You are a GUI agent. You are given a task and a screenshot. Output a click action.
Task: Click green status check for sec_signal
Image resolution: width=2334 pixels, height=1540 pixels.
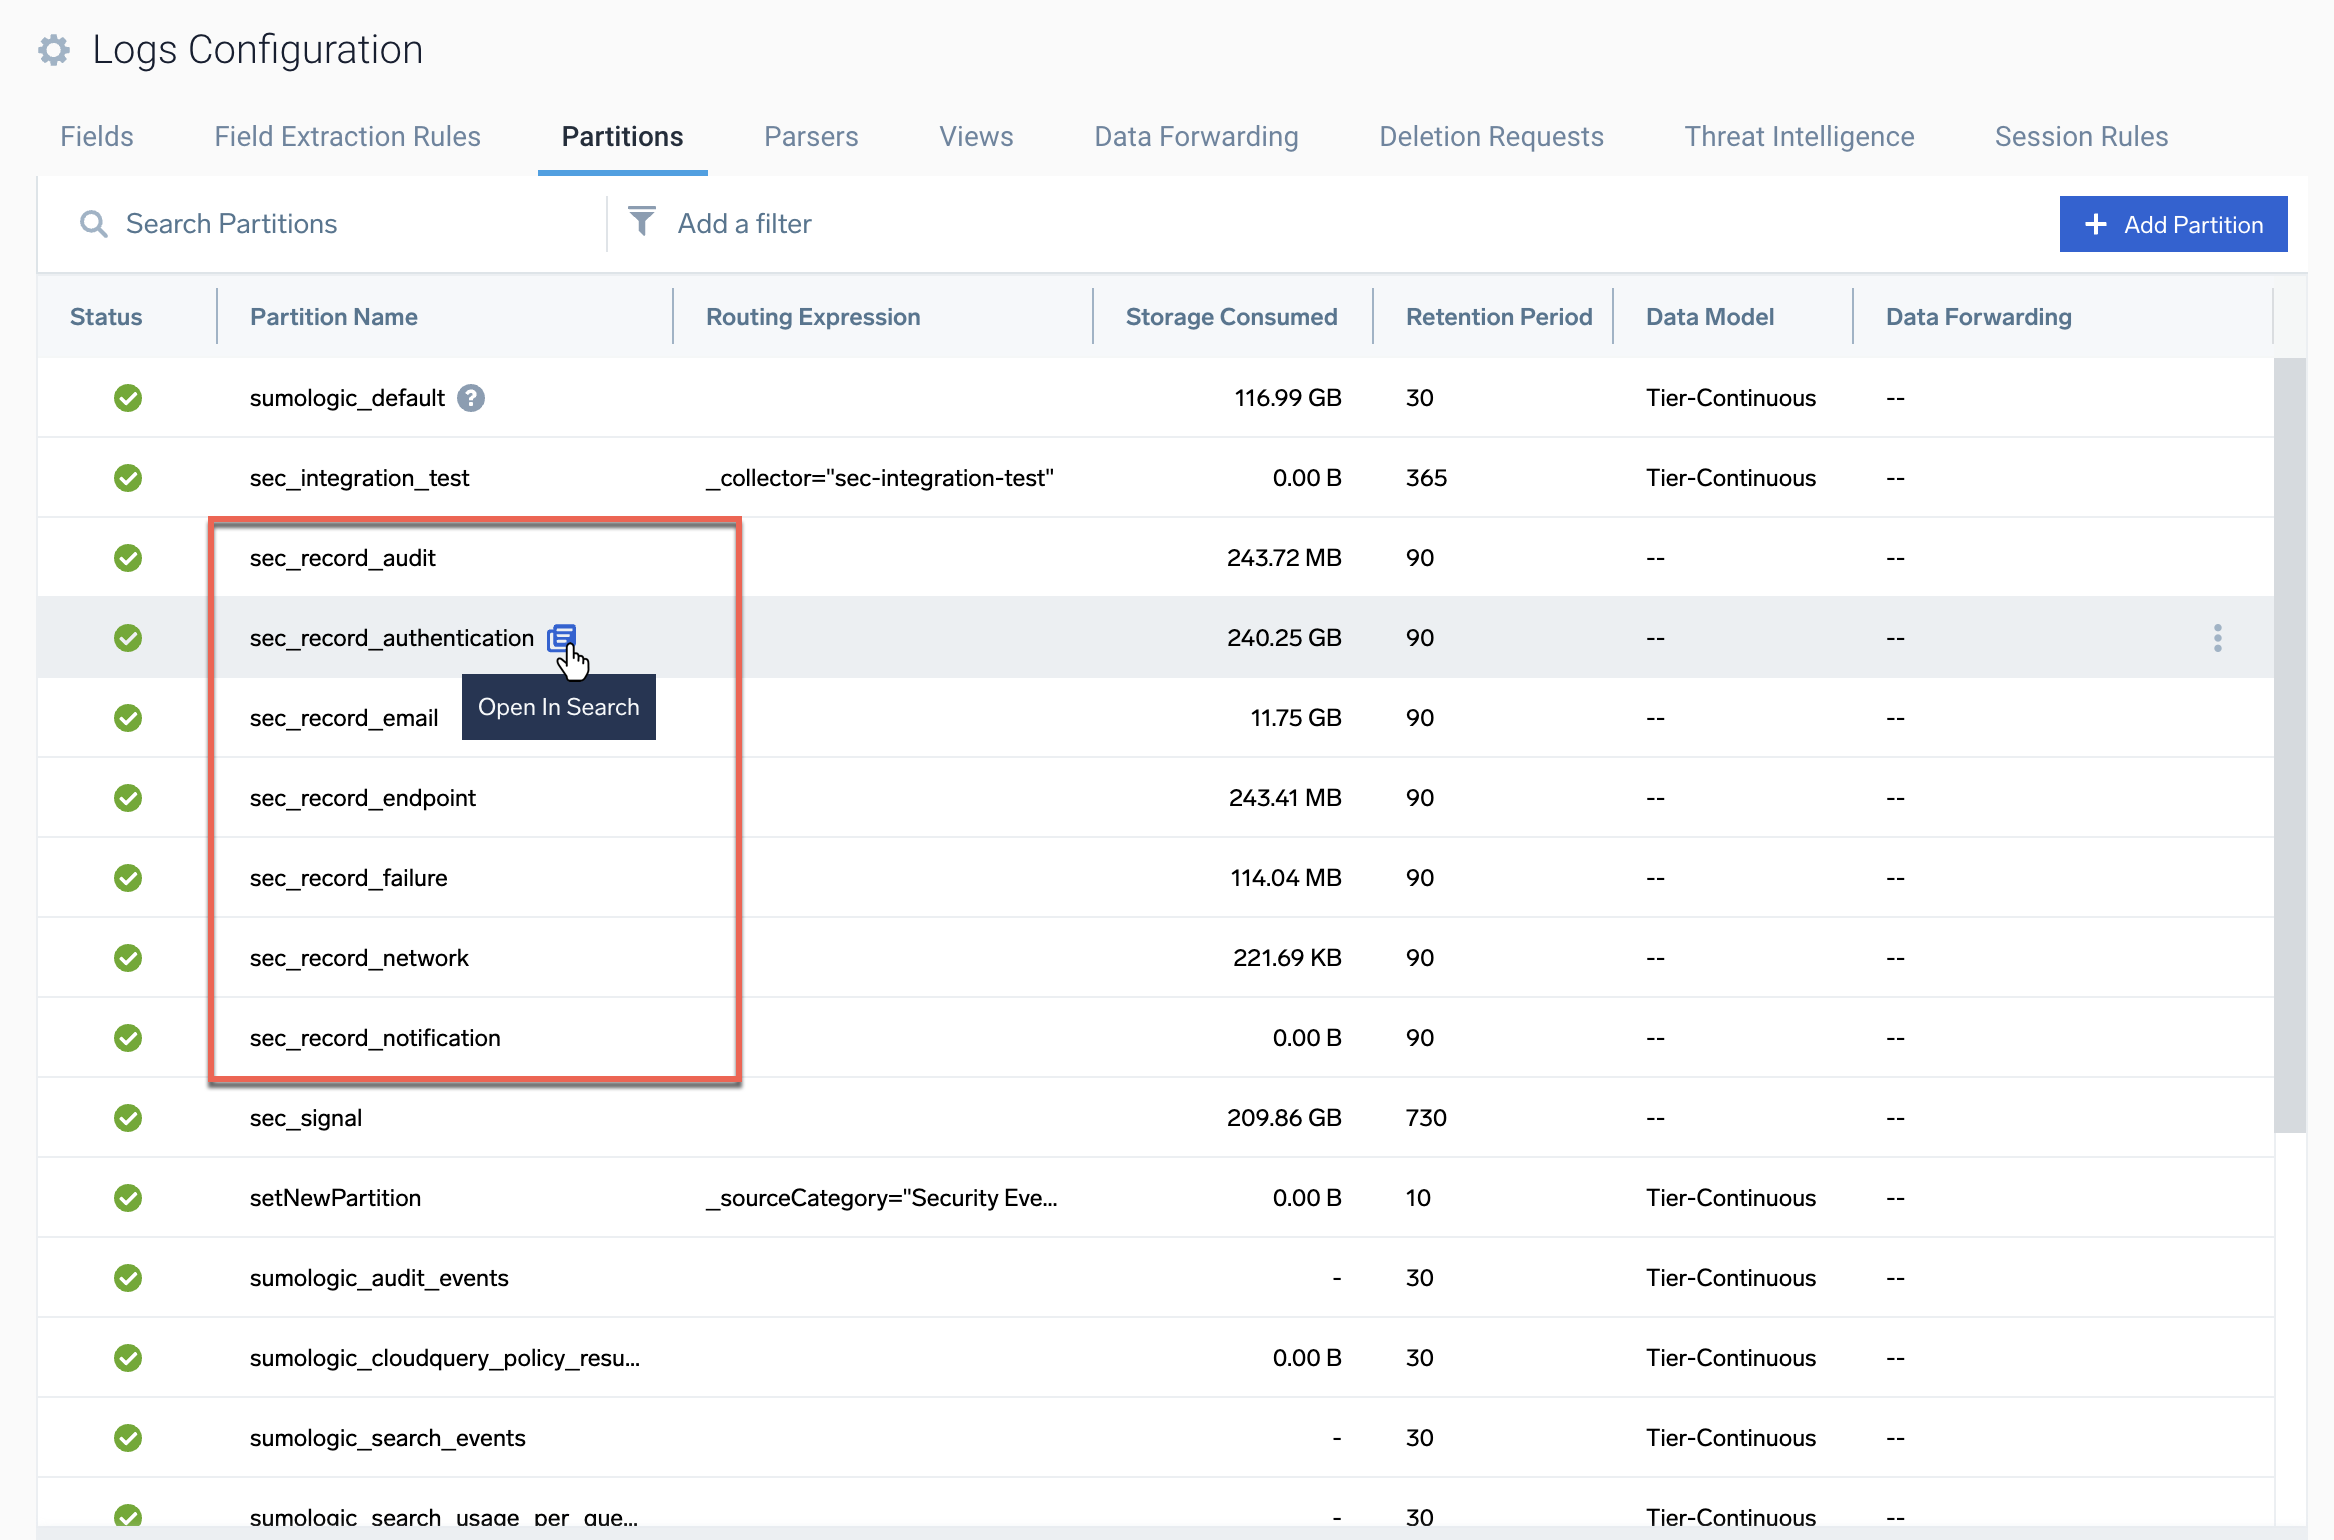(x=128, y=1118)
